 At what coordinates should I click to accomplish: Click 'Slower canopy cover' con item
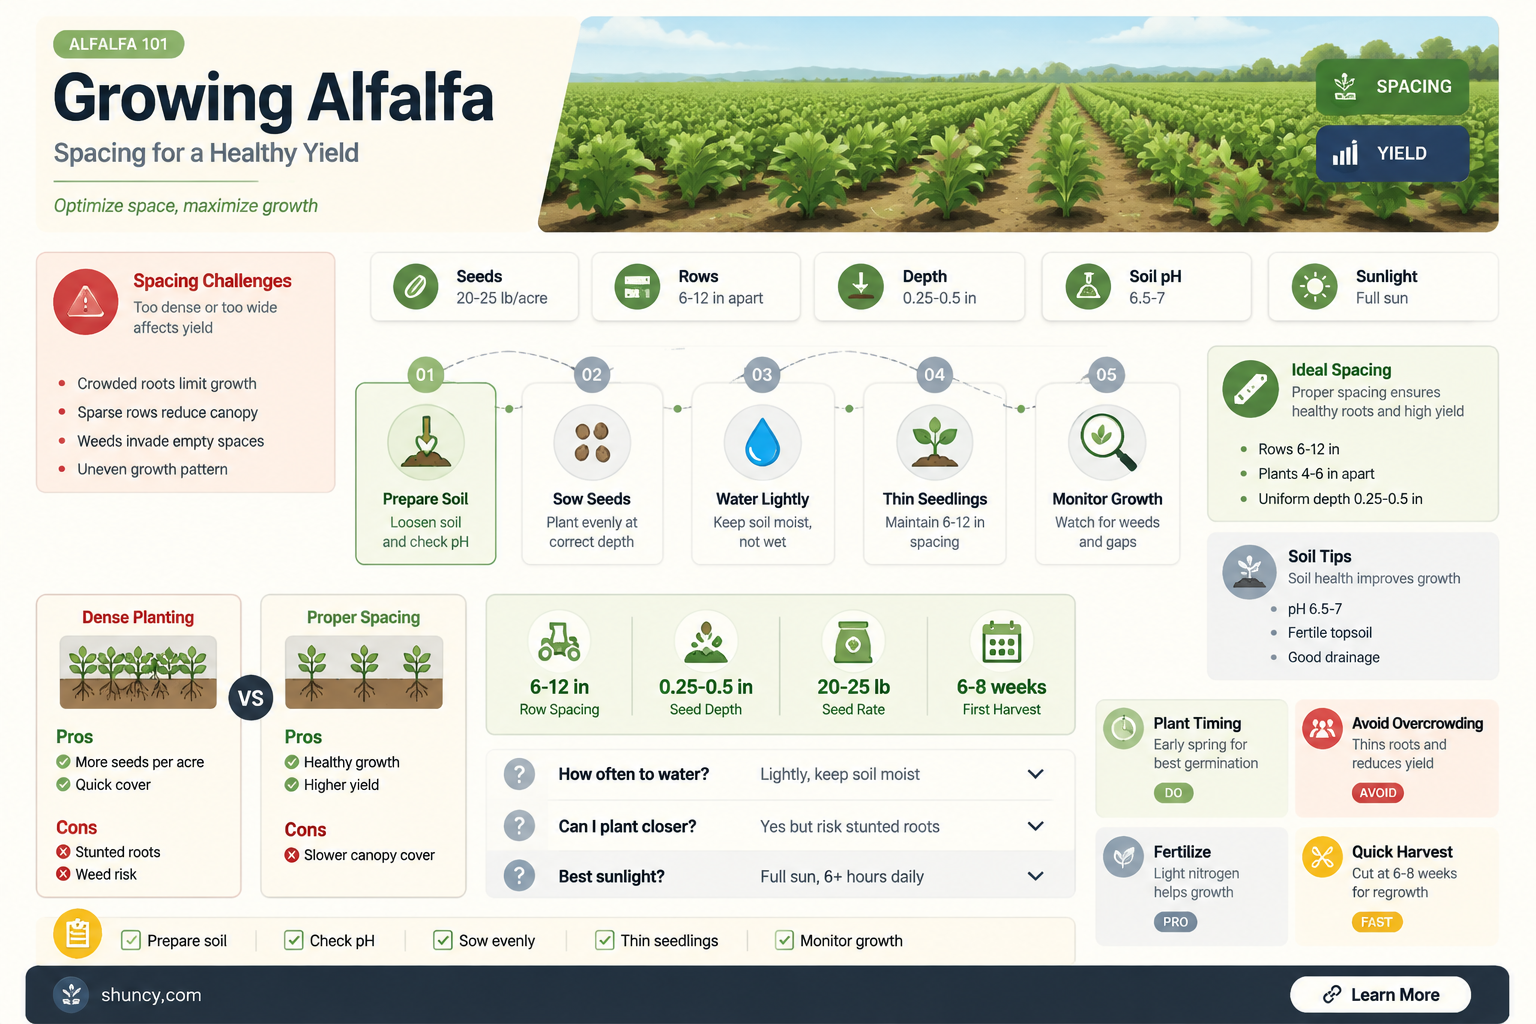pos(369,855)
